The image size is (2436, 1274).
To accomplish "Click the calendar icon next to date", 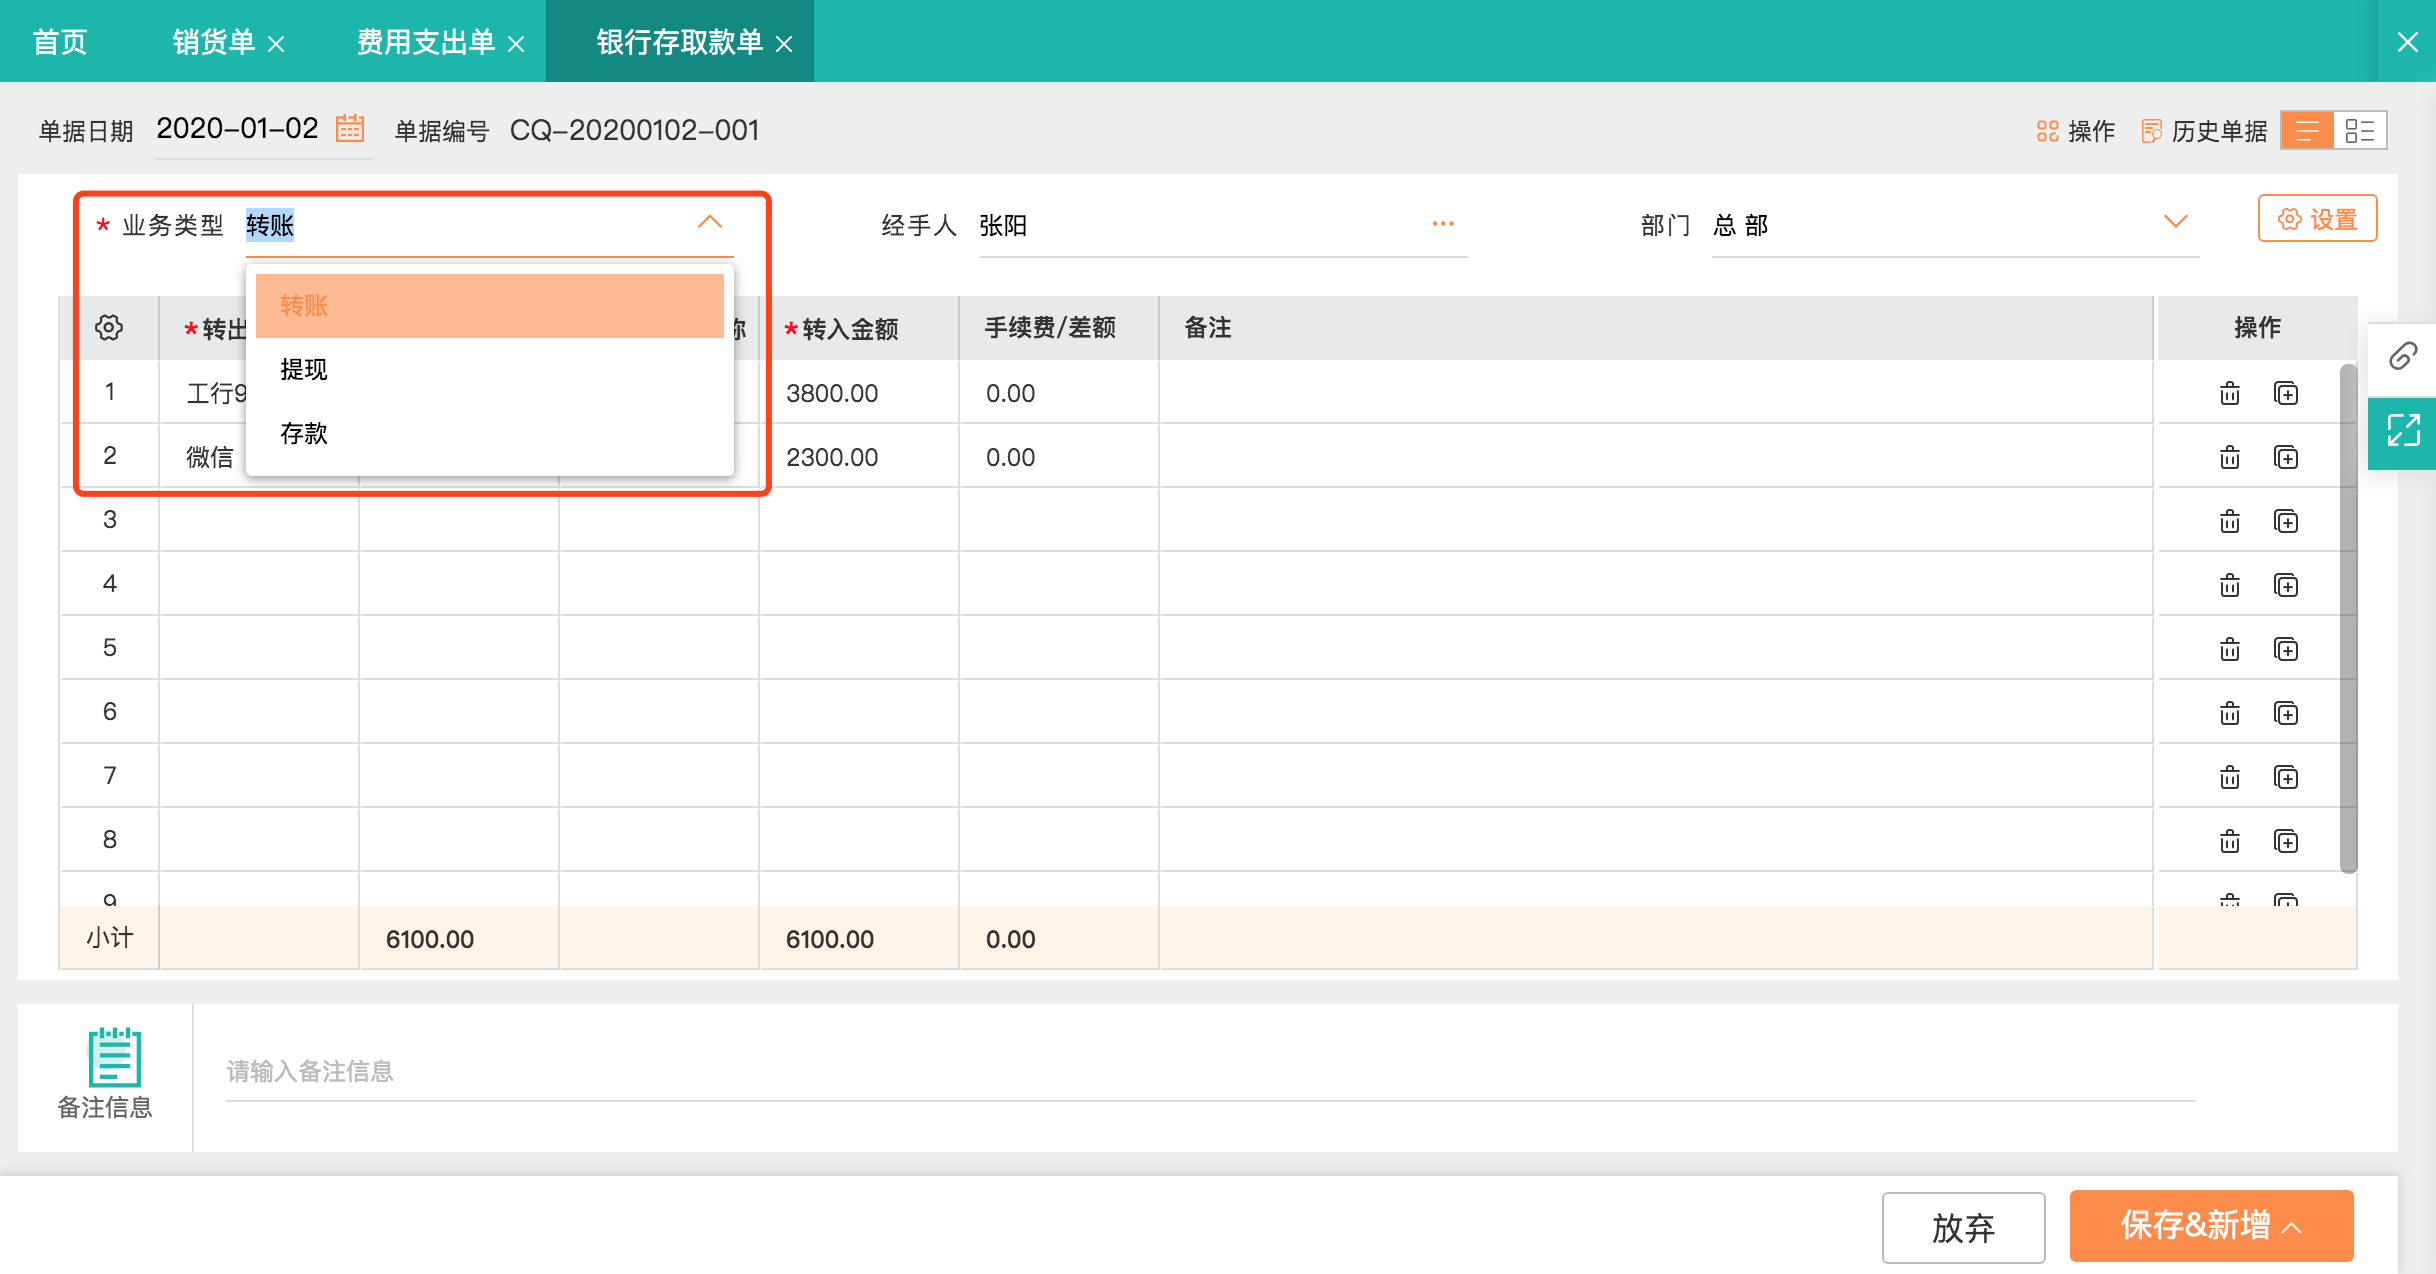I will click(351, 132).
